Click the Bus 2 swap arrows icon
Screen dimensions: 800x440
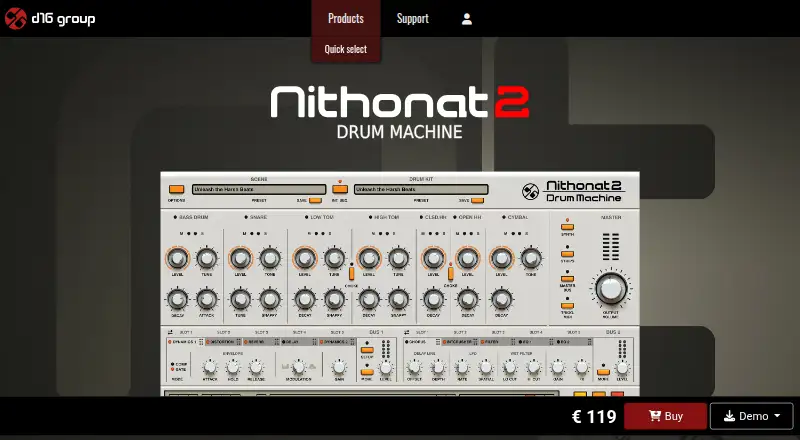click(x=407, y=332)
